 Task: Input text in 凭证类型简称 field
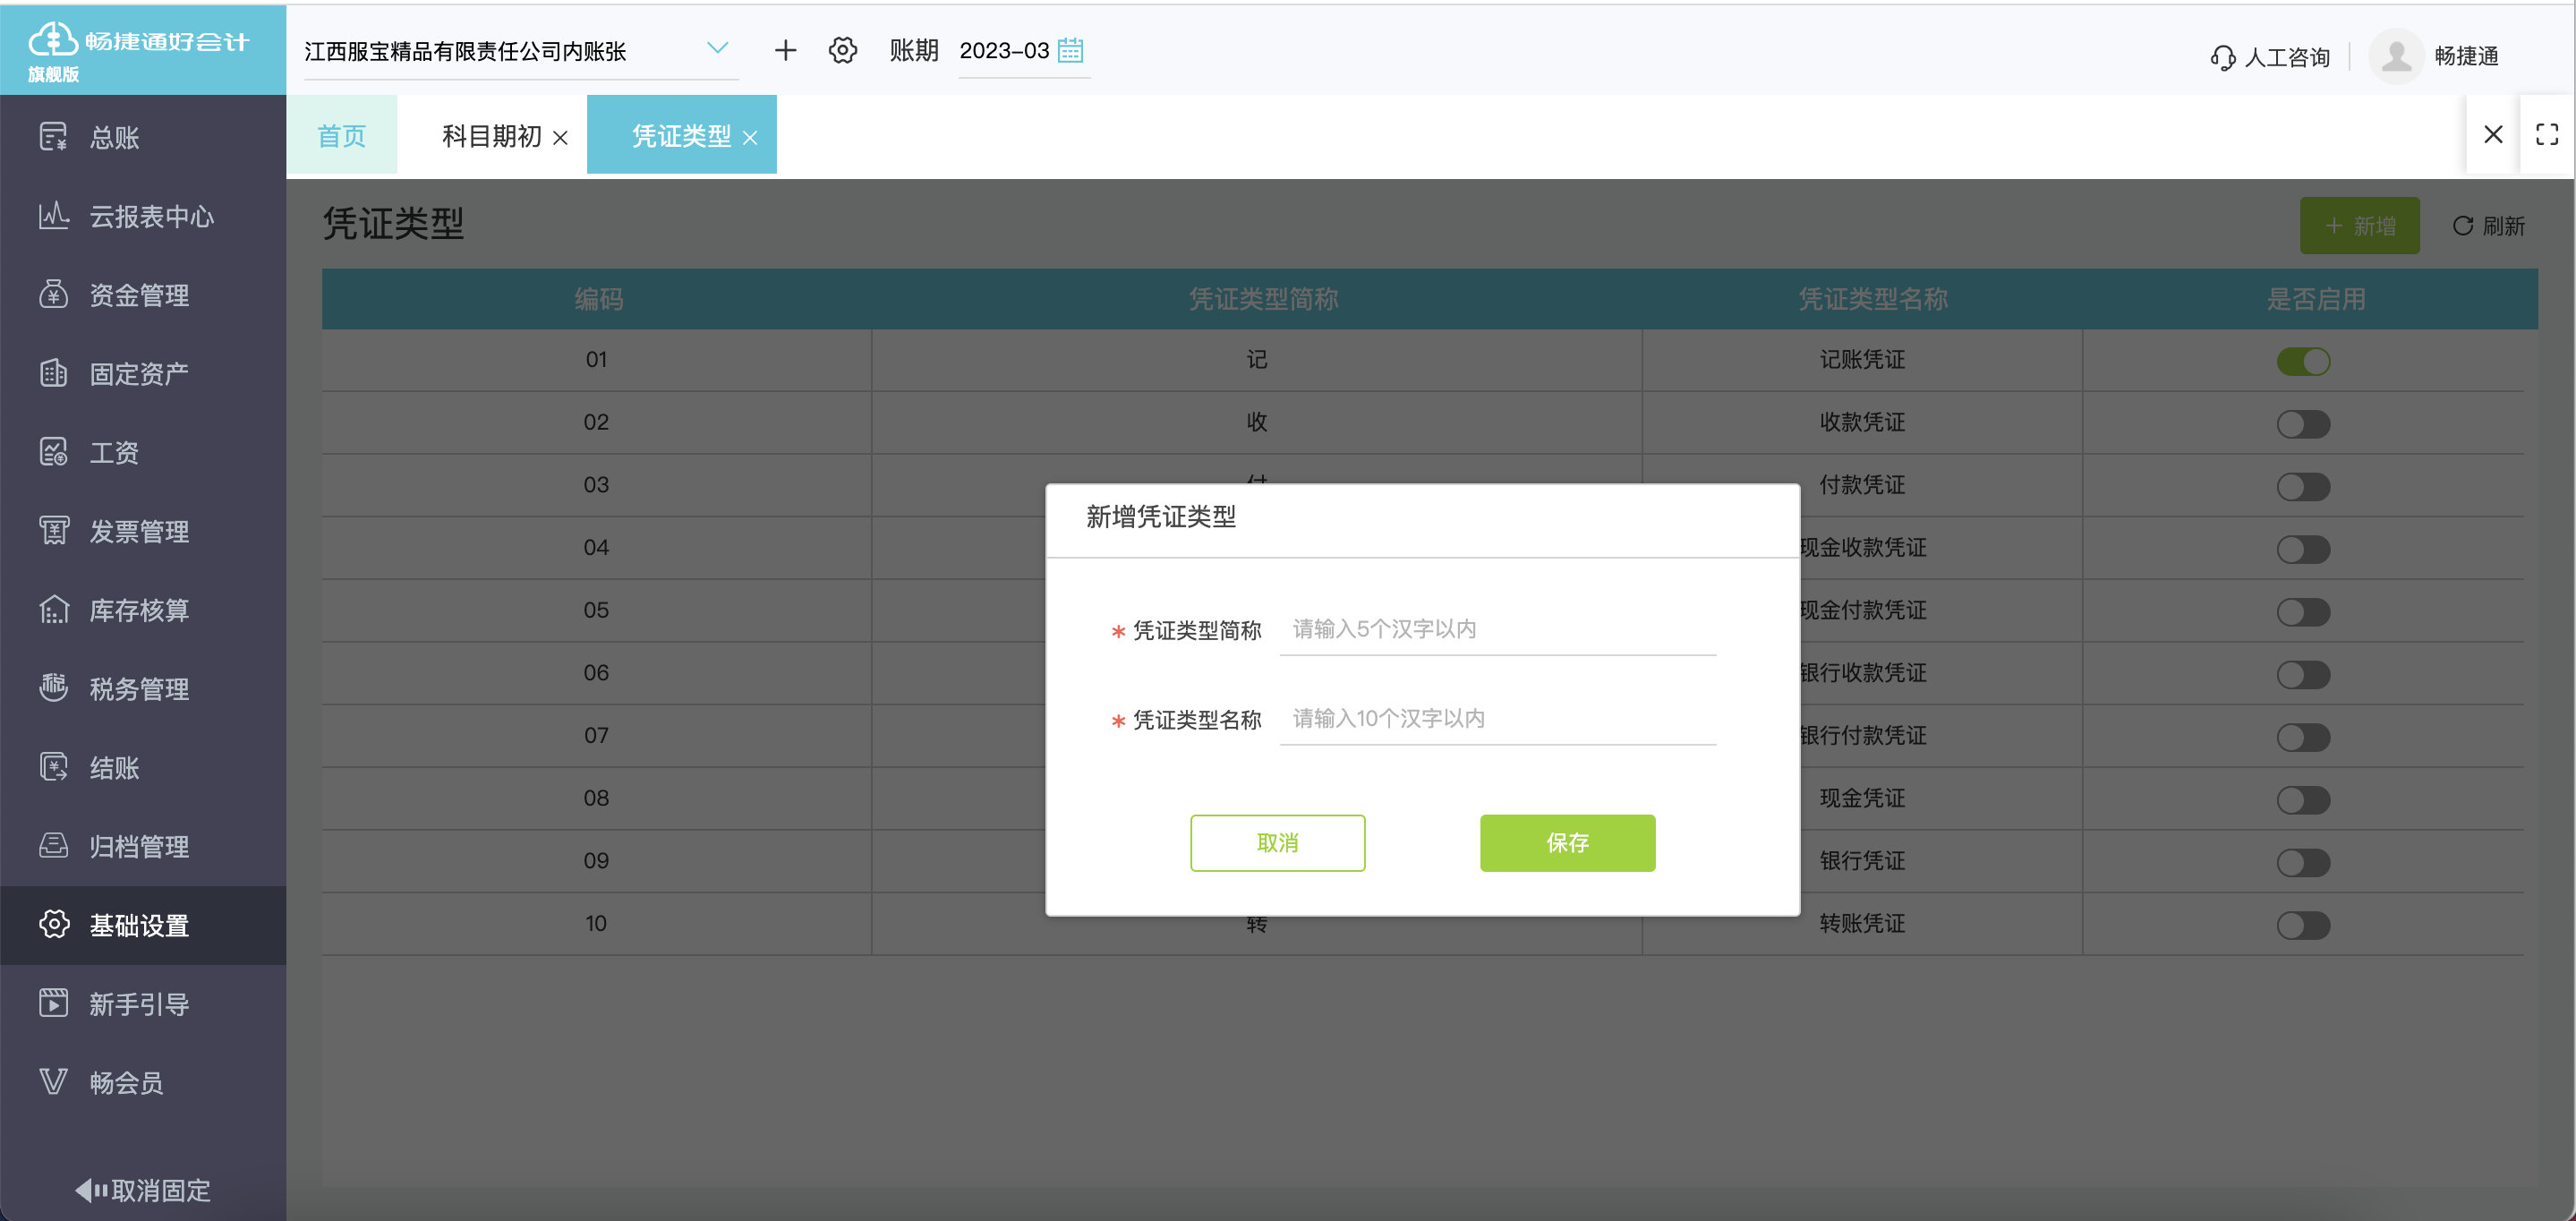click(1497, 628)
